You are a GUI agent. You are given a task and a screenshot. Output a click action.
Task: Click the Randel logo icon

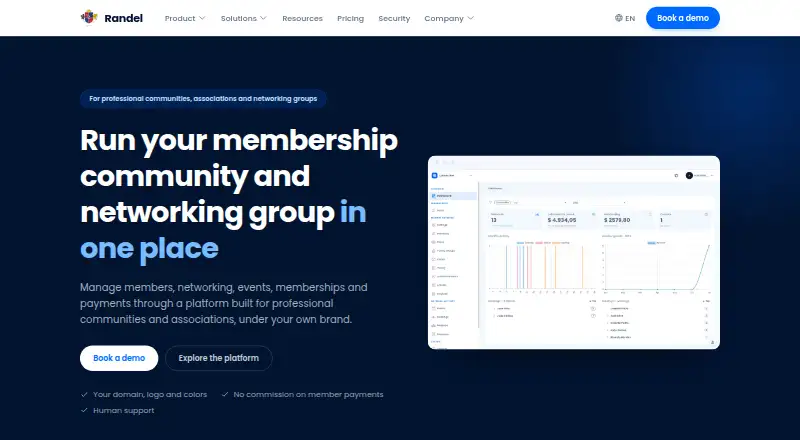coord(89,17)
